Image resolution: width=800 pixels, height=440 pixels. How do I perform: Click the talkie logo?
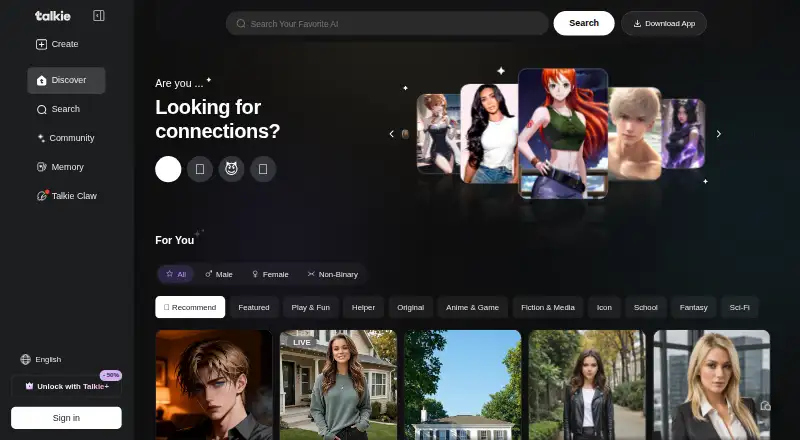tap(53, 16)
